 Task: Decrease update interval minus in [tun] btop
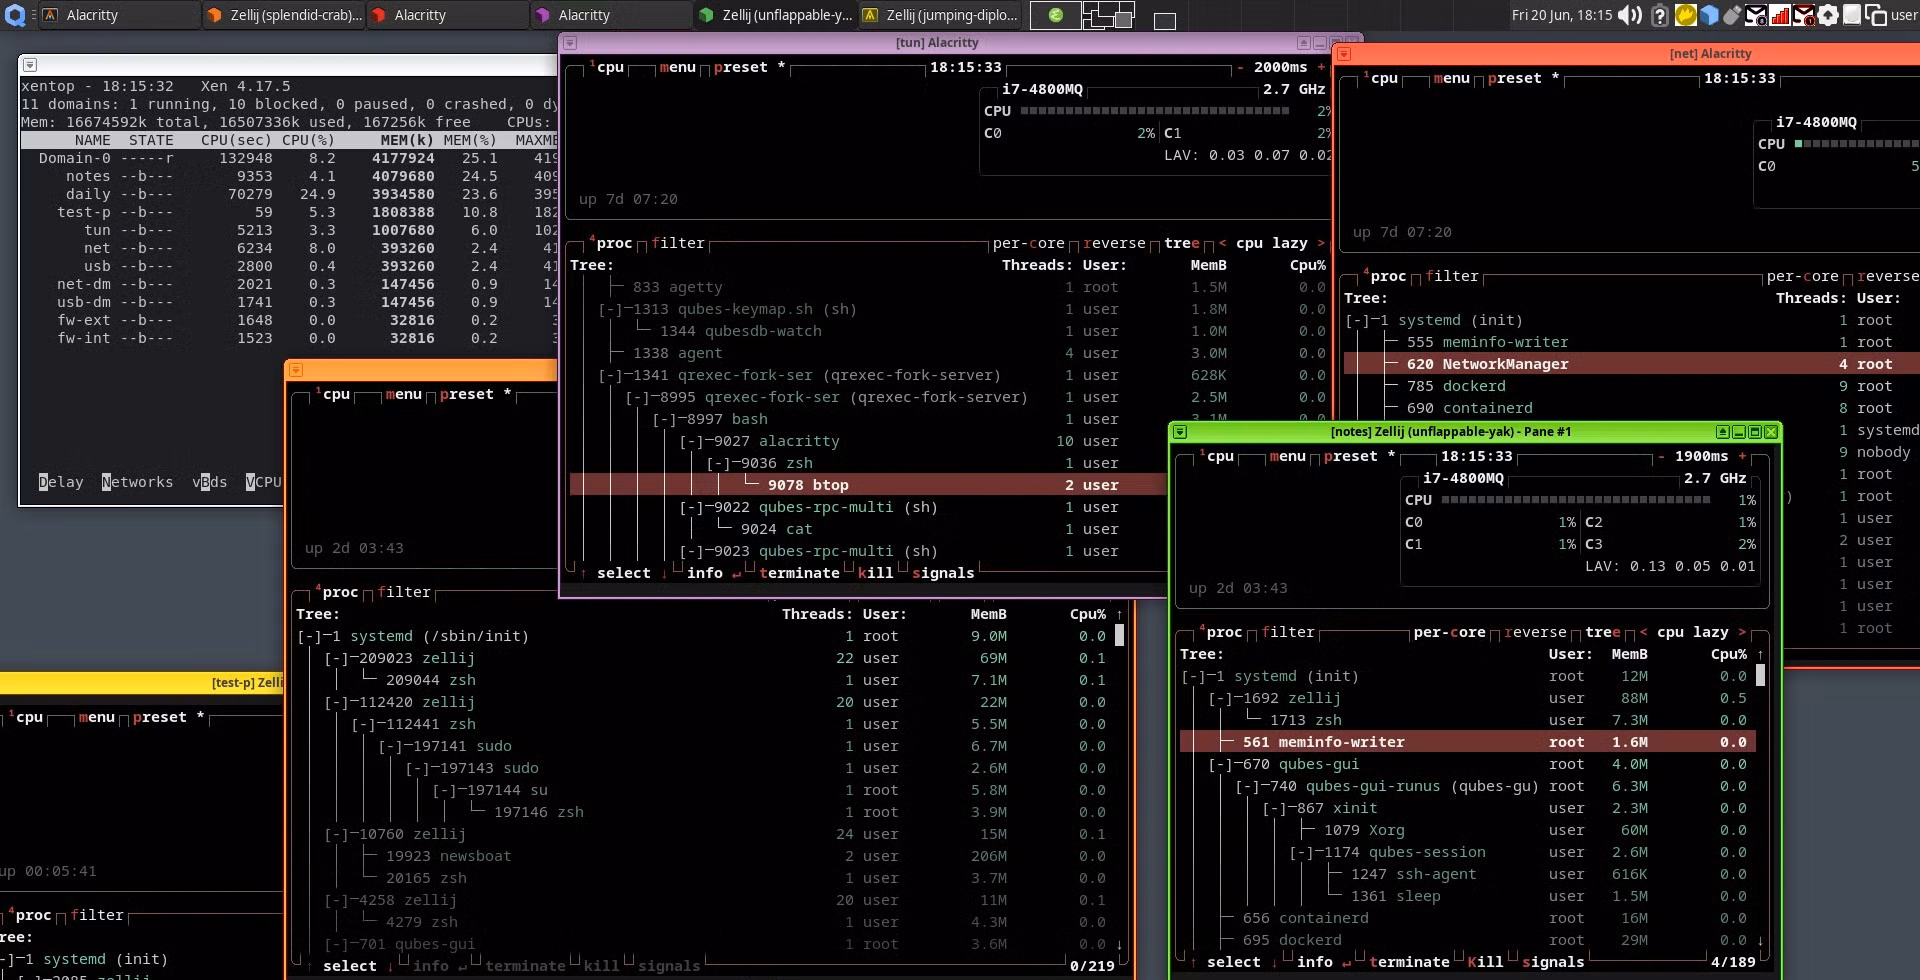tap(1240, 67)
